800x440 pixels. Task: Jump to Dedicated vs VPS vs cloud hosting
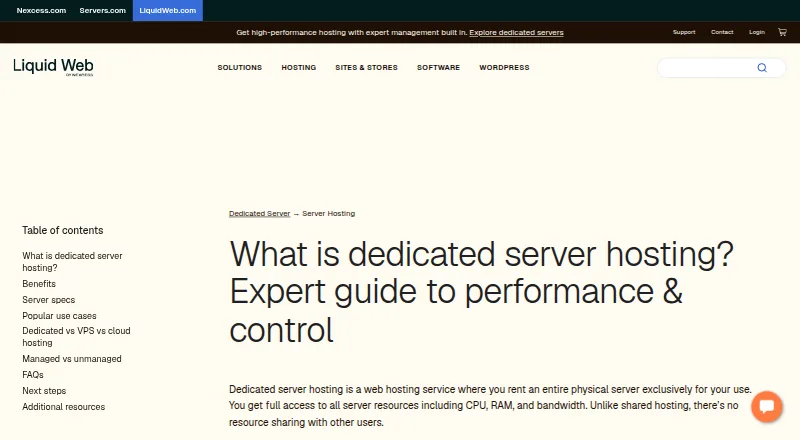point(76,337)
